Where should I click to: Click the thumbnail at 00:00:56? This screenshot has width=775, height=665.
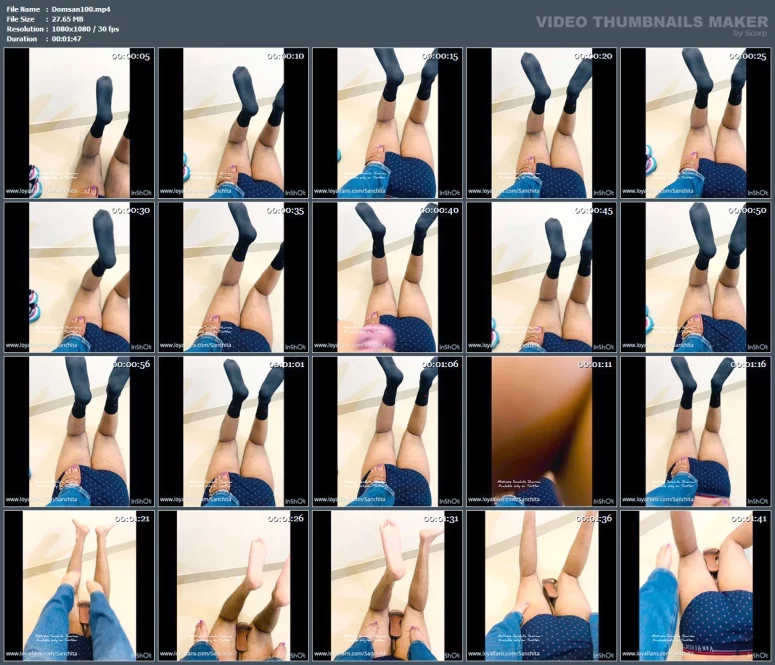(x=79, y=431)
